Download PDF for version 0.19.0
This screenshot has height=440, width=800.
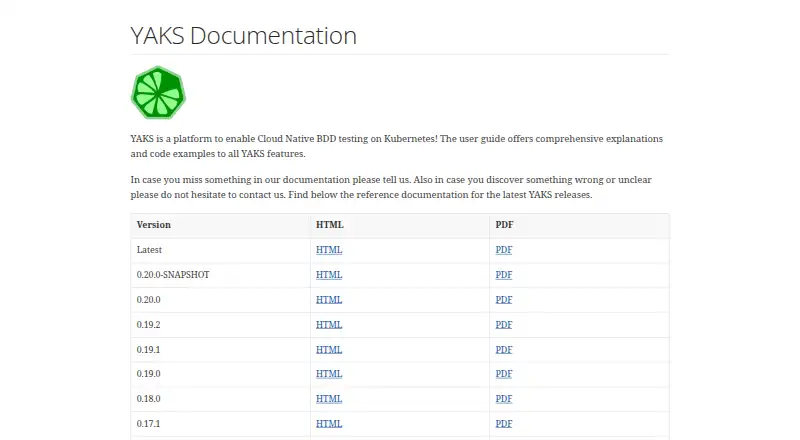pos(504,374)
